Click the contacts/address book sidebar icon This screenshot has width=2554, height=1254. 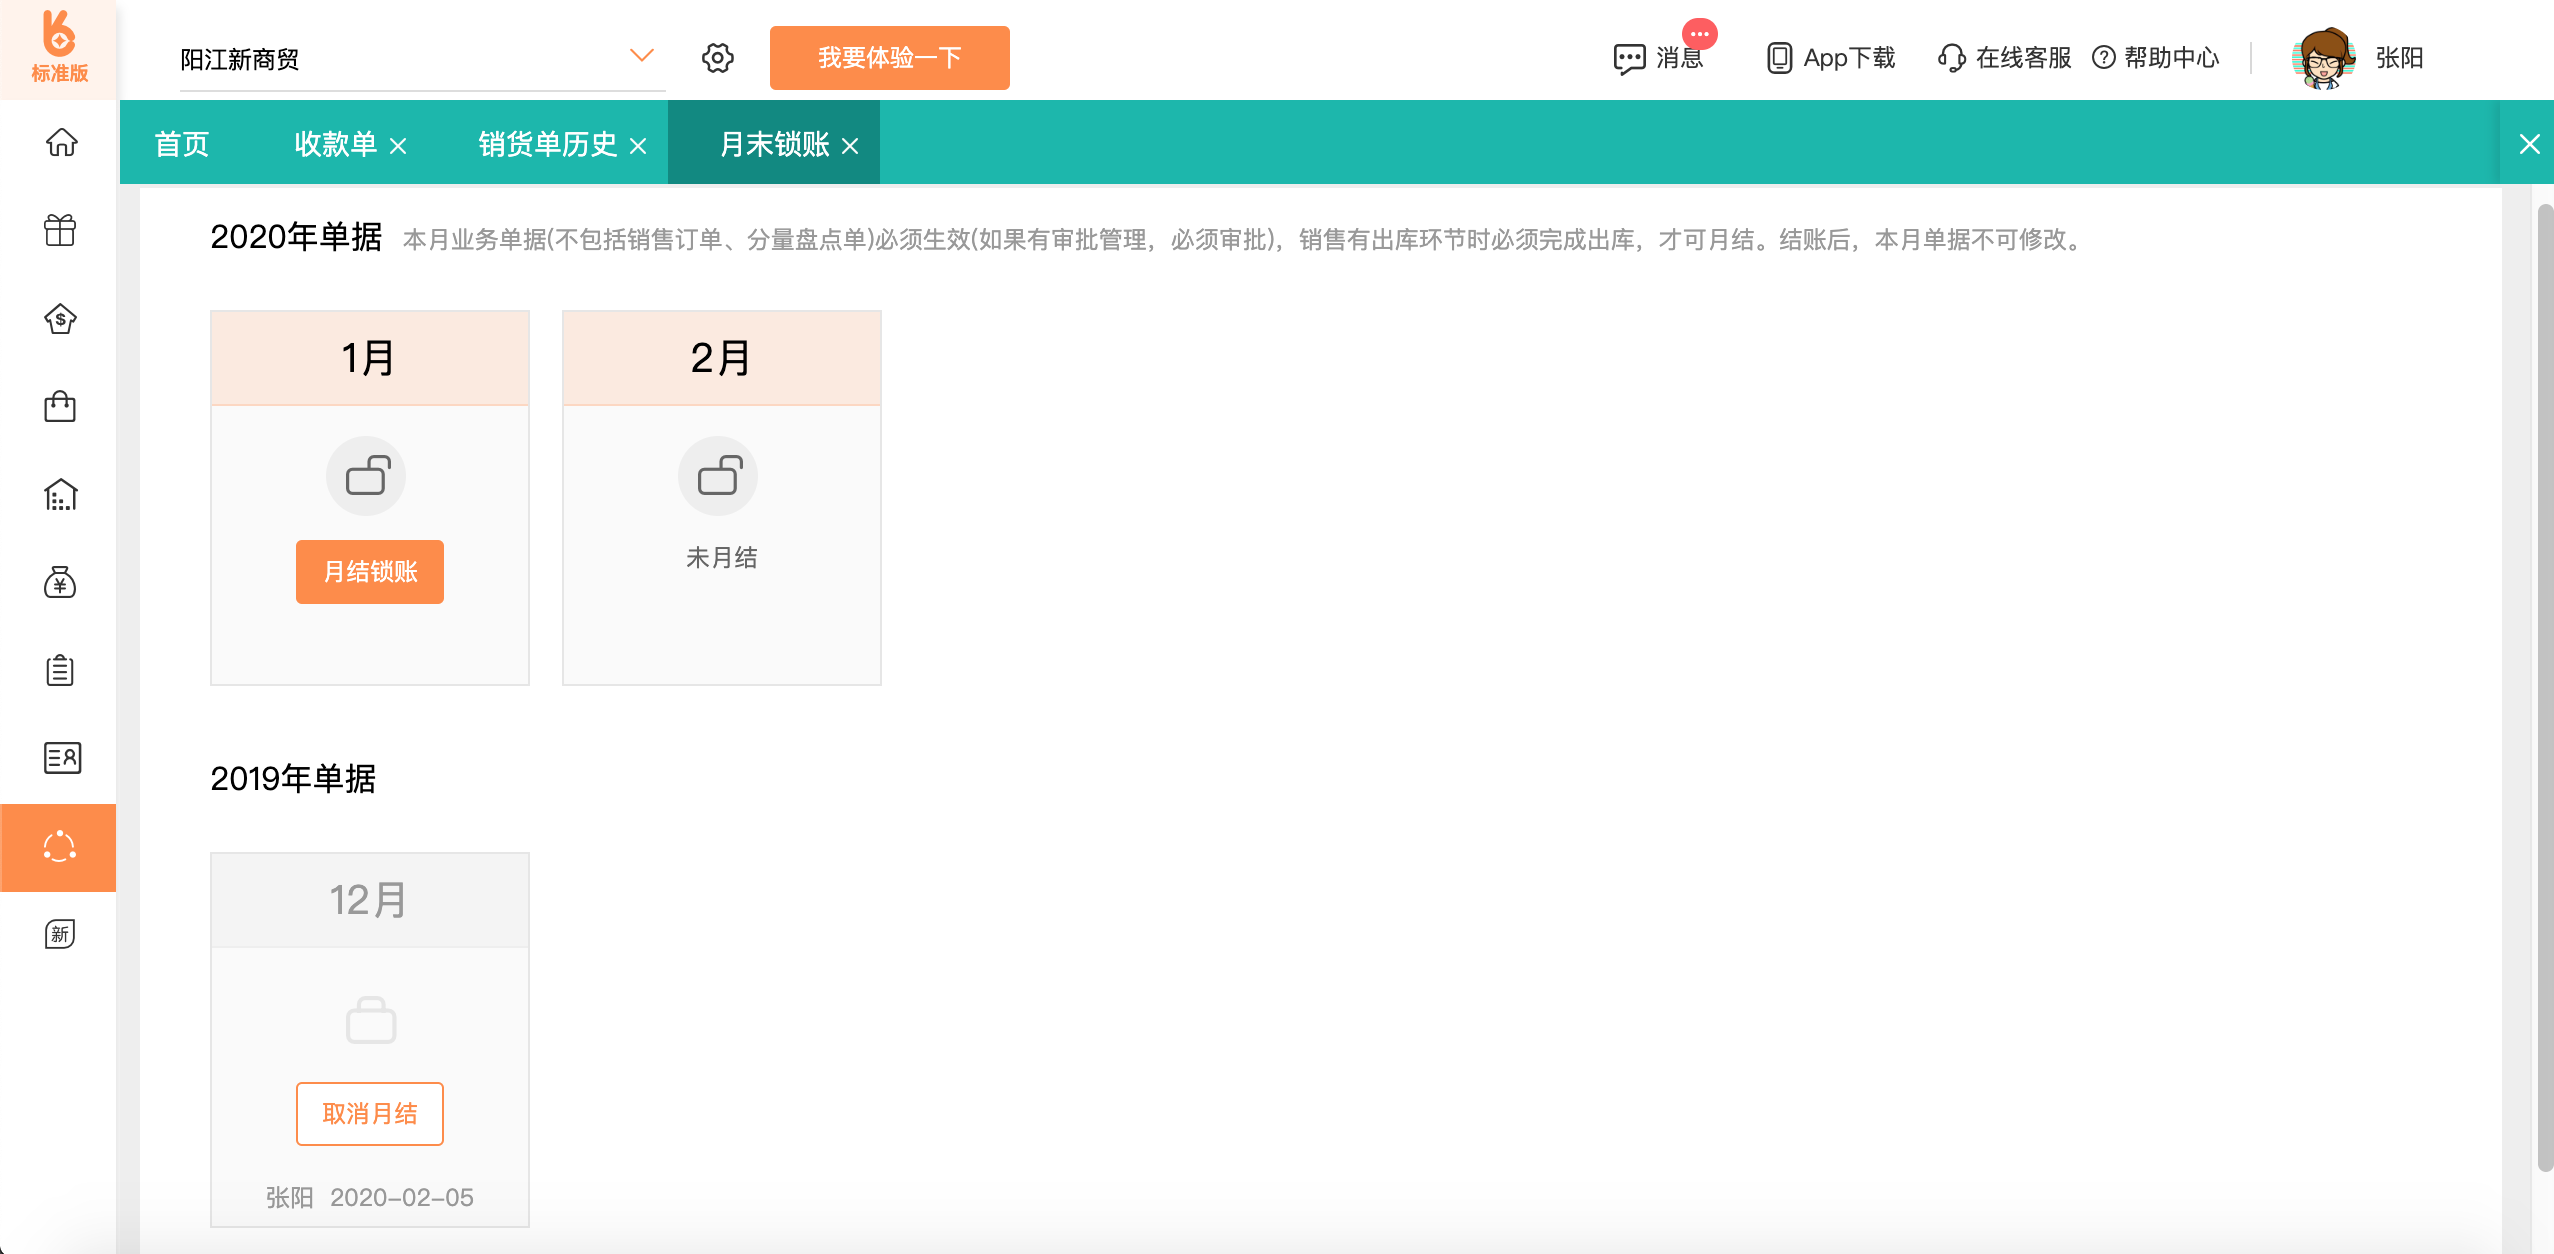pyautogui.click(x=60, y=759)
